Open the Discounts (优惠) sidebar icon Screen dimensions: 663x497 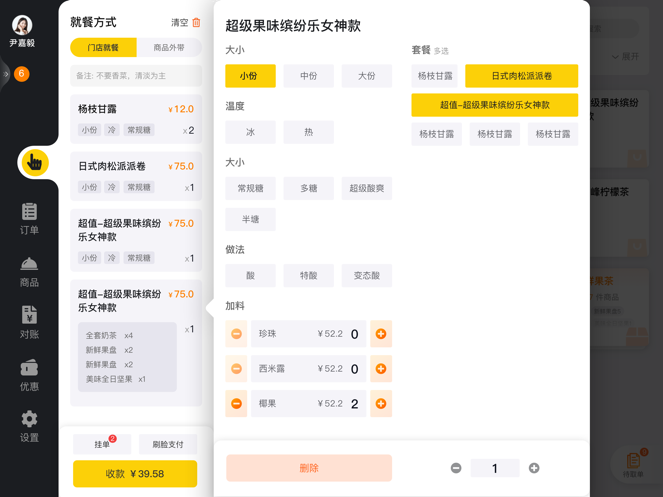(x=29, y=374)
